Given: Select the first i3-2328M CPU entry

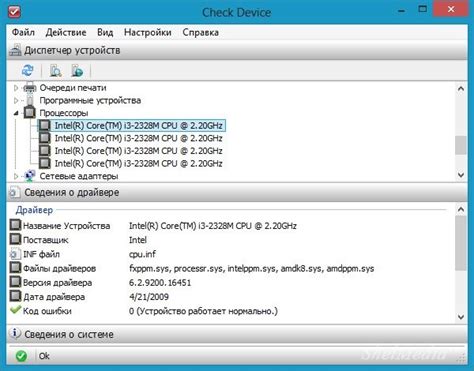Looking at the screenshot, I should pyautogui.click(x=139, y=126).
